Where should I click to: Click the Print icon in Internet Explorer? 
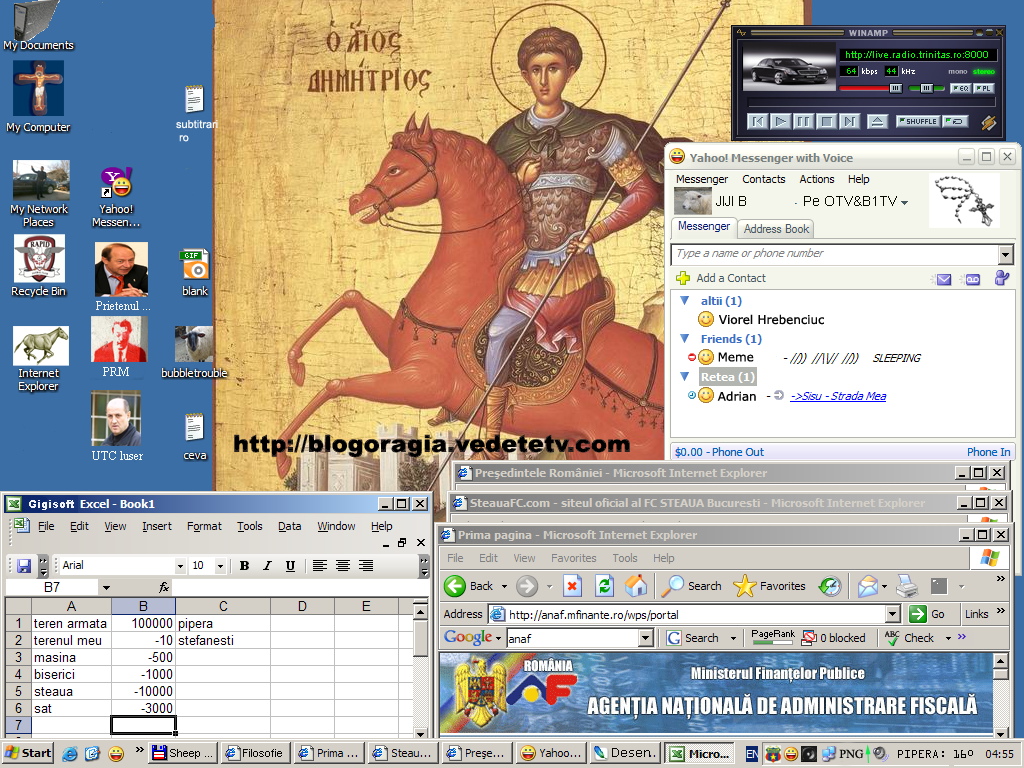coord(906,586)
